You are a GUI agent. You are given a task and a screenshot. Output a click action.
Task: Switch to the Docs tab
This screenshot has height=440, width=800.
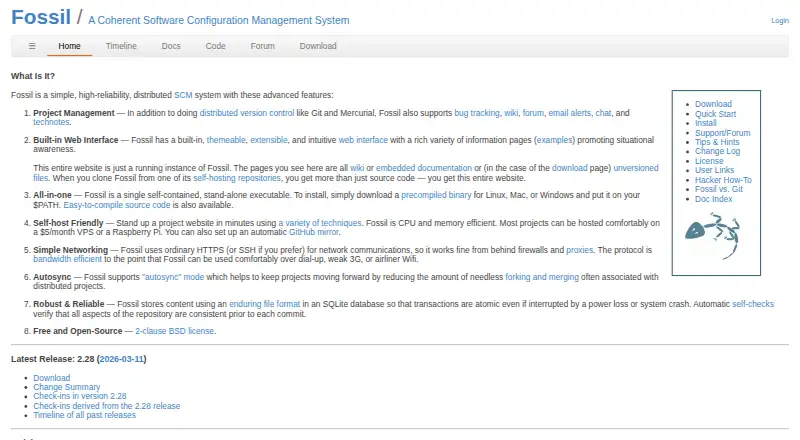(171, 46)
